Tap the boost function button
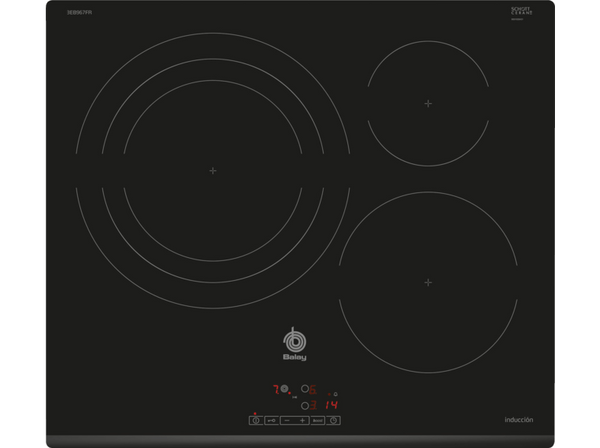 click(317, 420)
